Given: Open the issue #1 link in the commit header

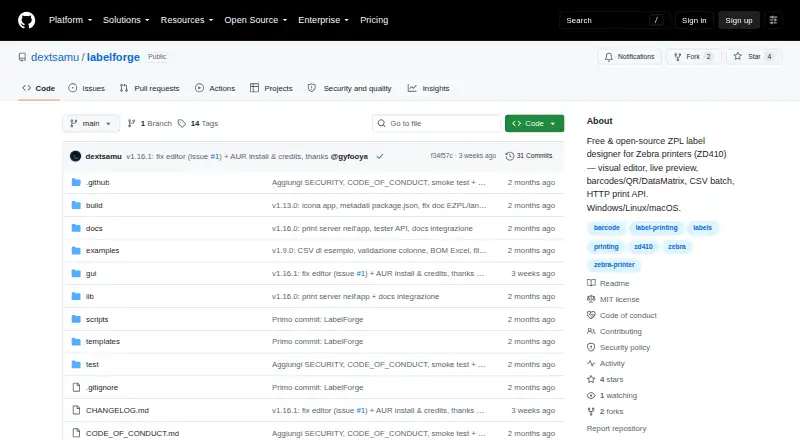Looking at the screenshot, I should pyautogui.click(x=215, y=157).
